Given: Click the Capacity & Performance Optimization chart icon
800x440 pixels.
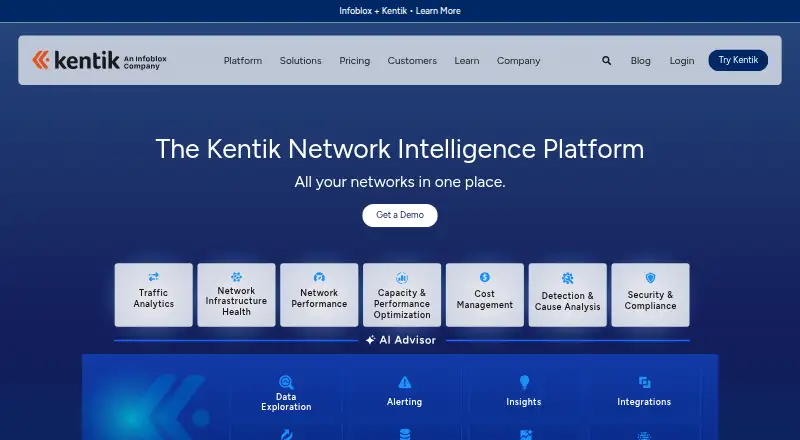Looking at the screenshot, I should click(402, 278).
